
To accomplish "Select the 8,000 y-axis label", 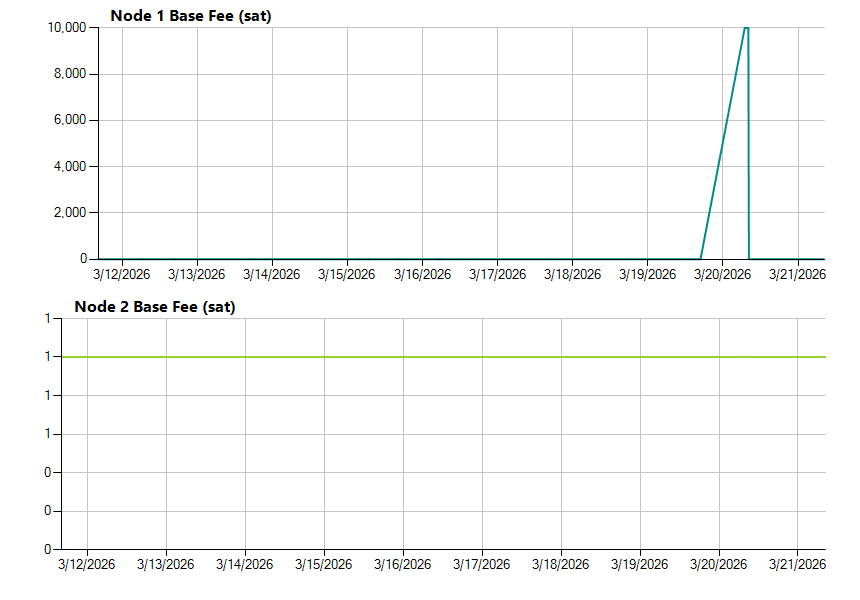I will coord(71,74).
